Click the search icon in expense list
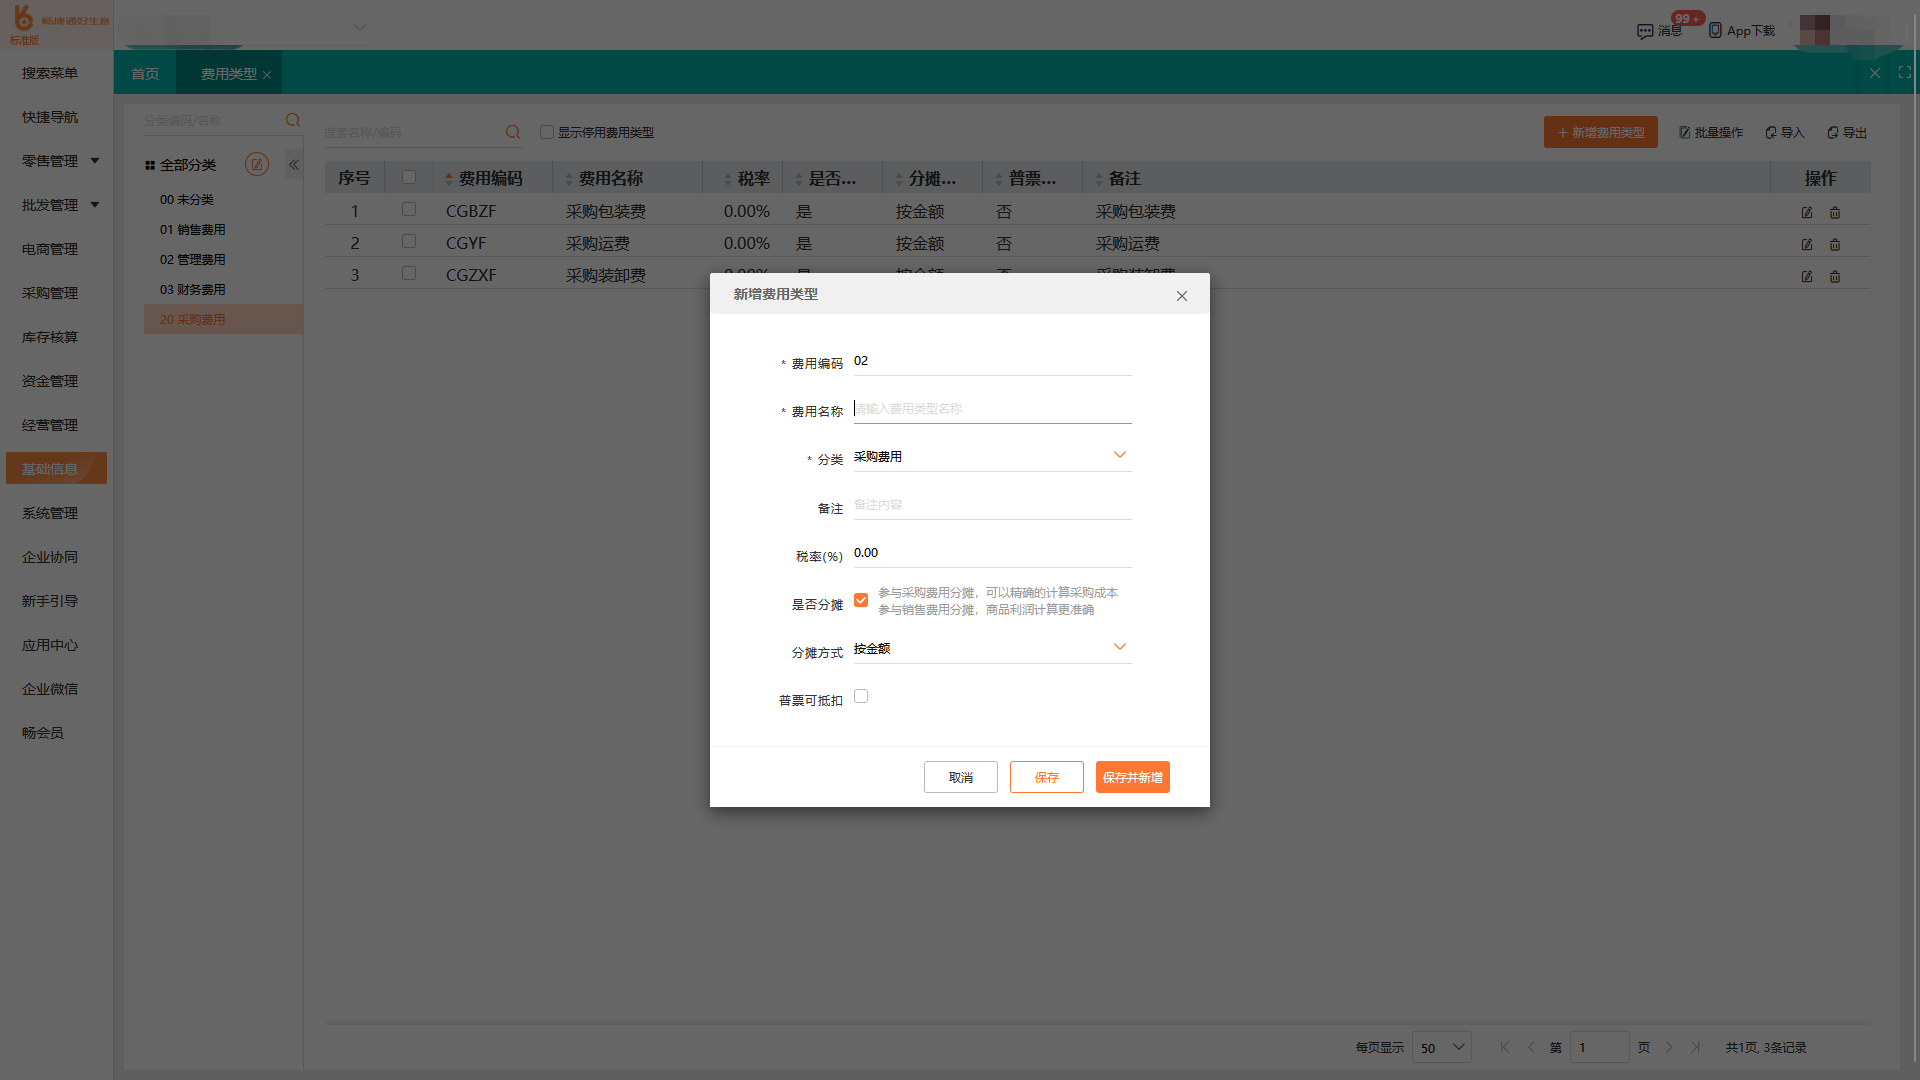Viewport: 1920px width, 1080px height. click(x=513, y=132)
